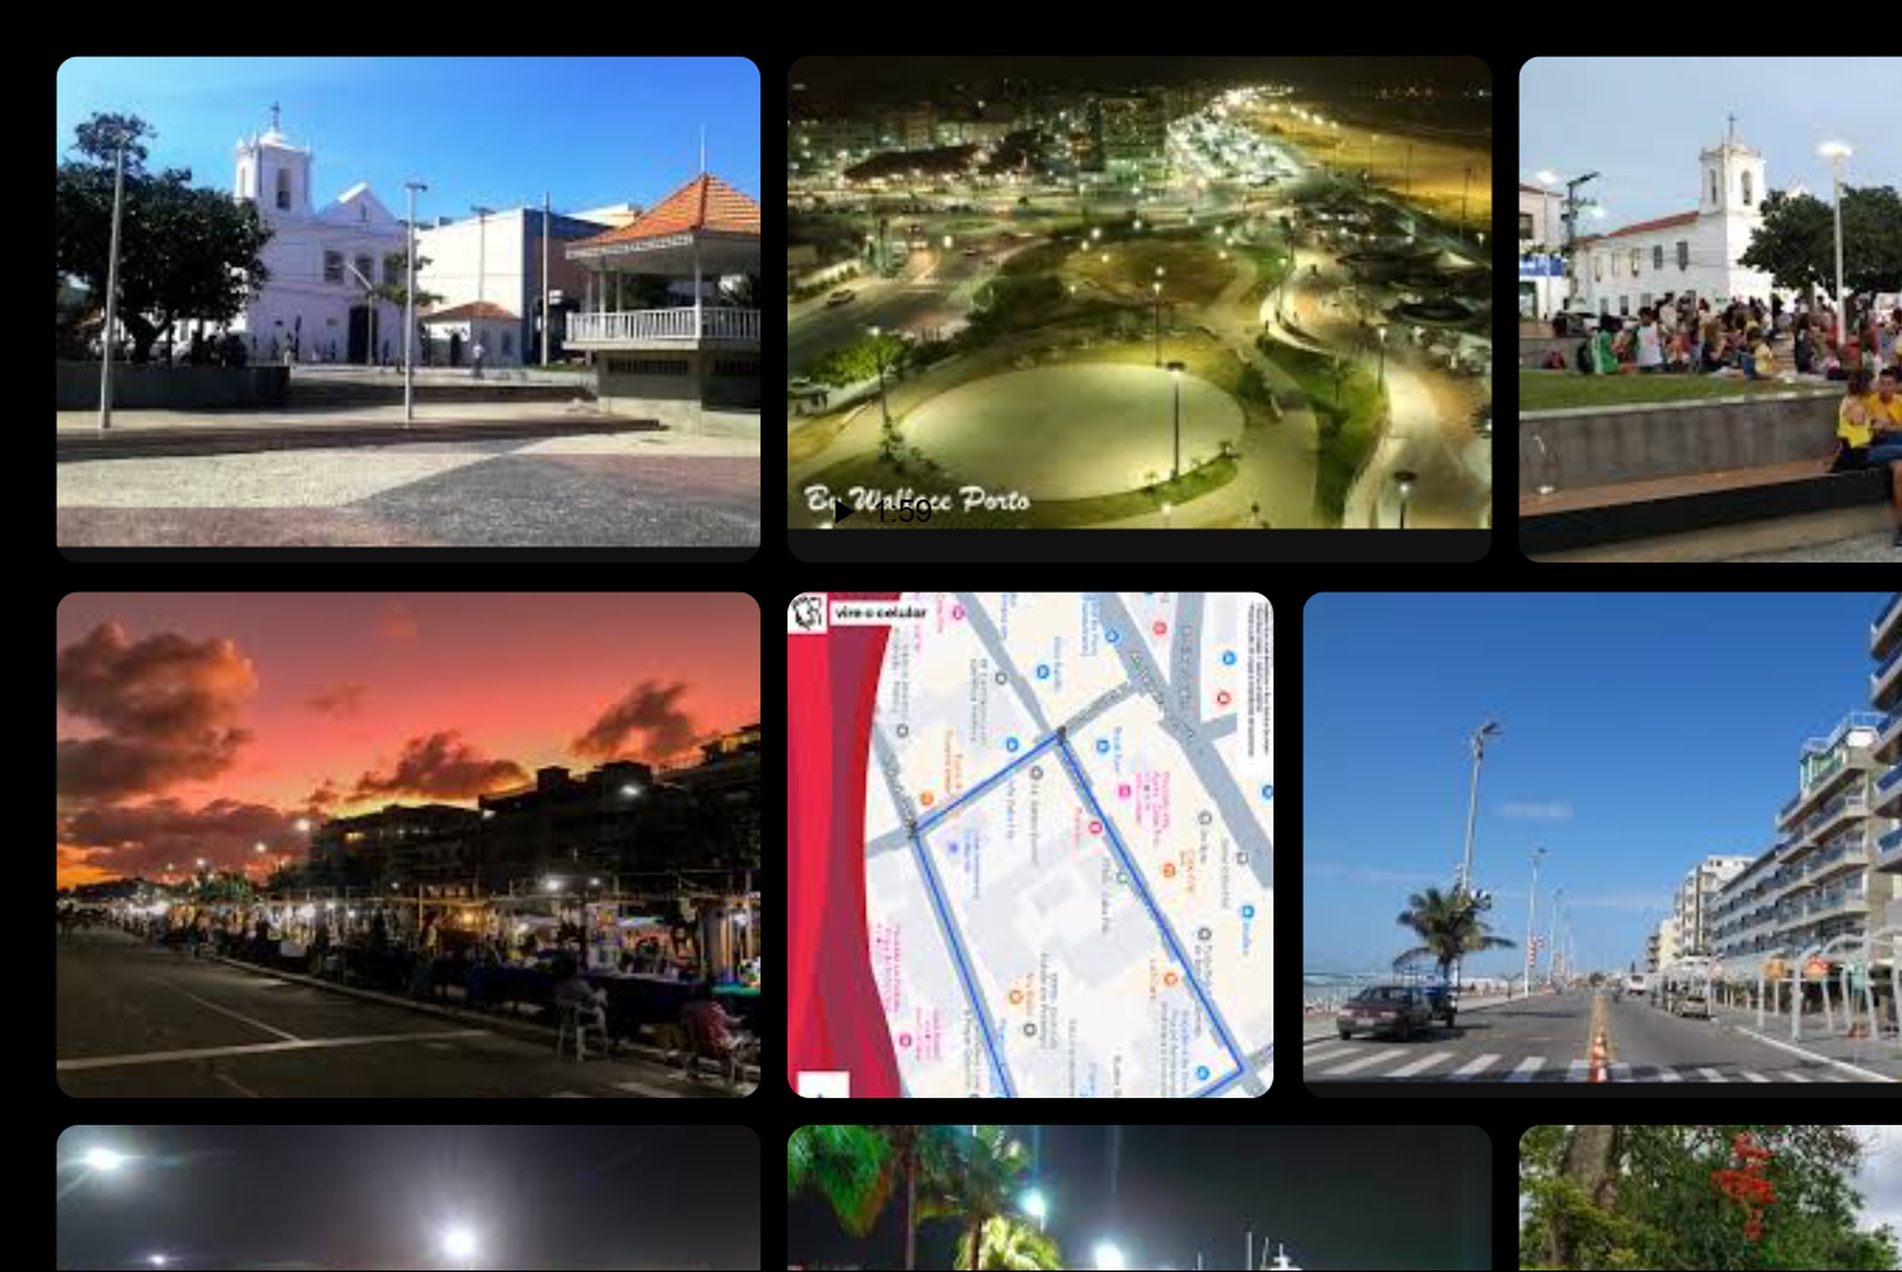
Task: Click the logo icon on the map thumbnail
Action: 807,612
